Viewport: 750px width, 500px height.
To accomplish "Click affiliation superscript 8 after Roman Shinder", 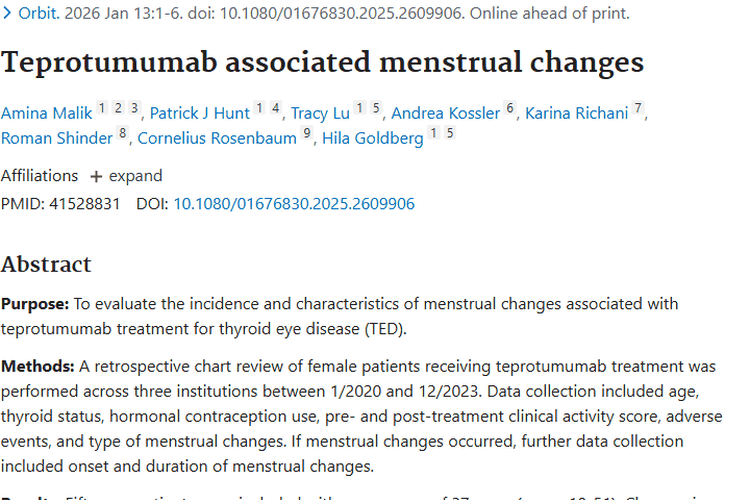I will [x=122, y=133].
